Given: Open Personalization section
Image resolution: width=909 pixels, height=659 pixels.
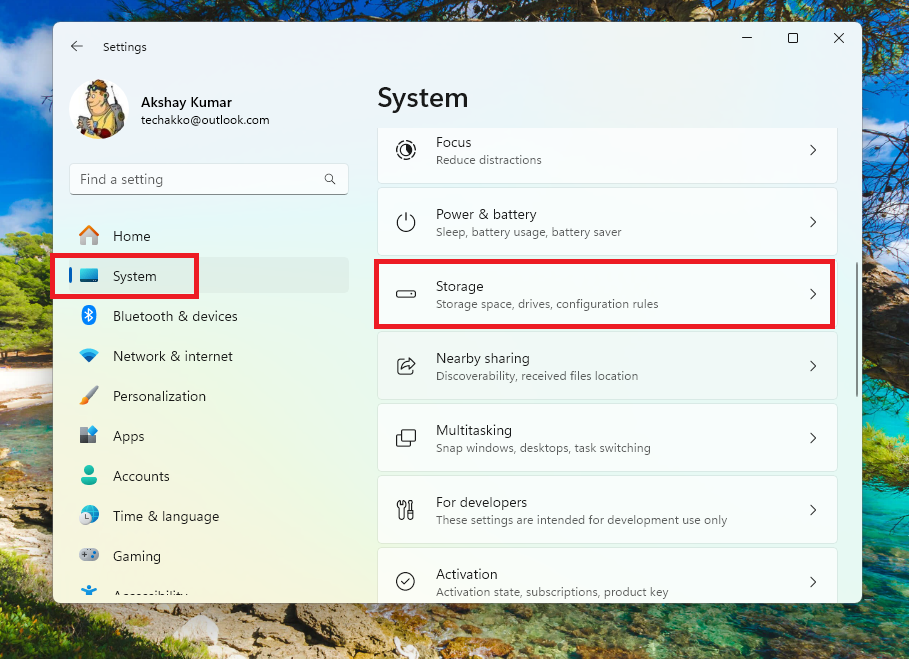Looking at the screenshot, I should (209, 396).
